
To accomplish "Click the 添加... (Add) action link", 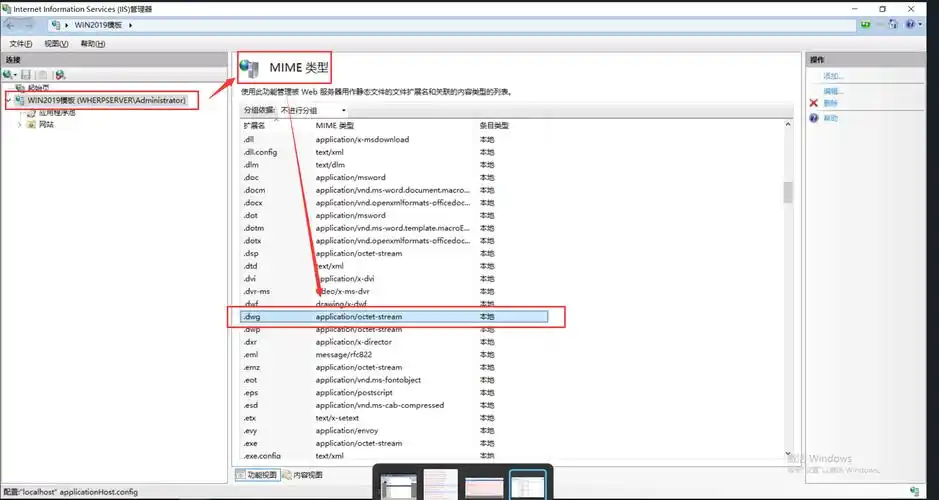I will [833, 76].
